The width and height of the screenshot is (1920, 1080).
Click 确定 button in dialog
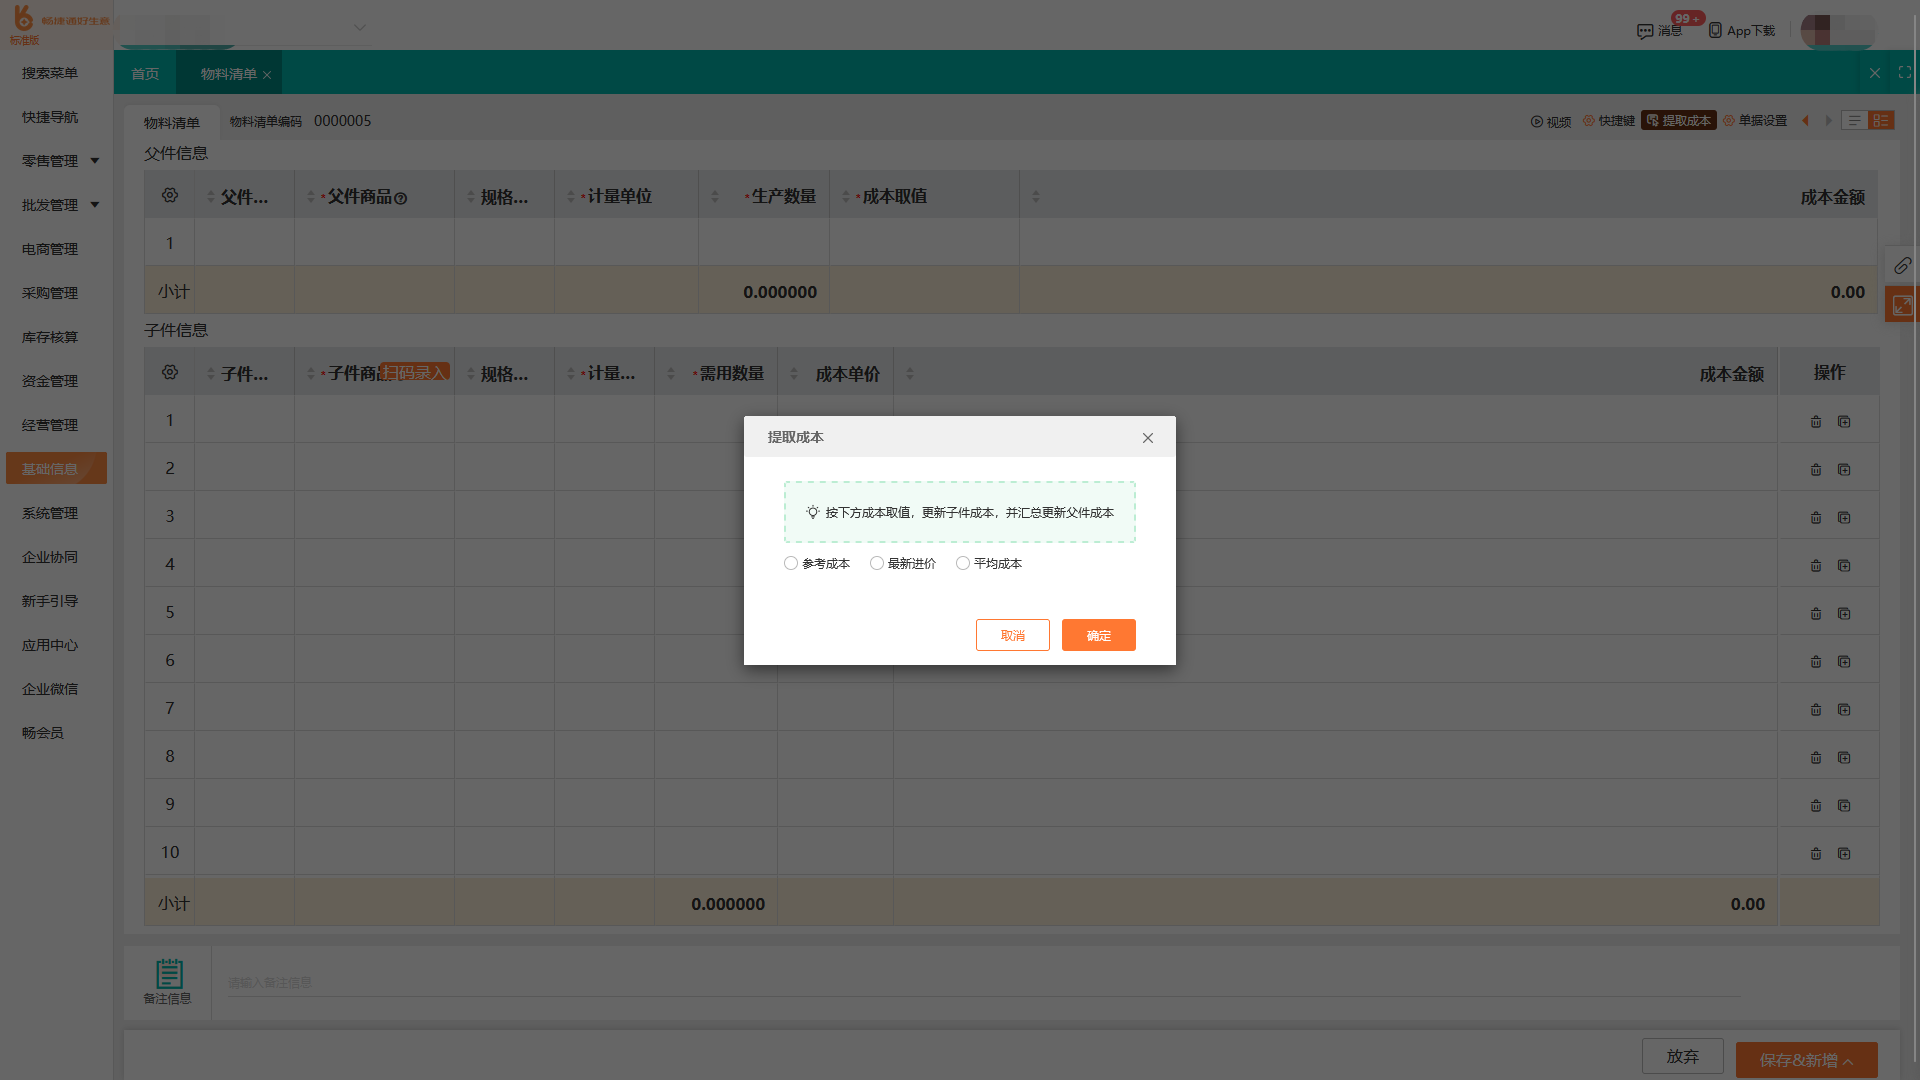[x=1098, y=634]
